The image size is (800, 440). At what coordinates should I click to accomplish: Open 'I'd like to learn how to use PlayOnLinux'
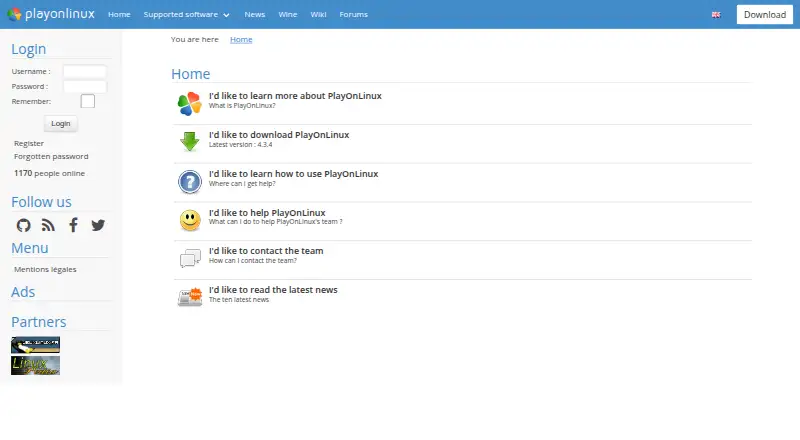click(293, 174)
